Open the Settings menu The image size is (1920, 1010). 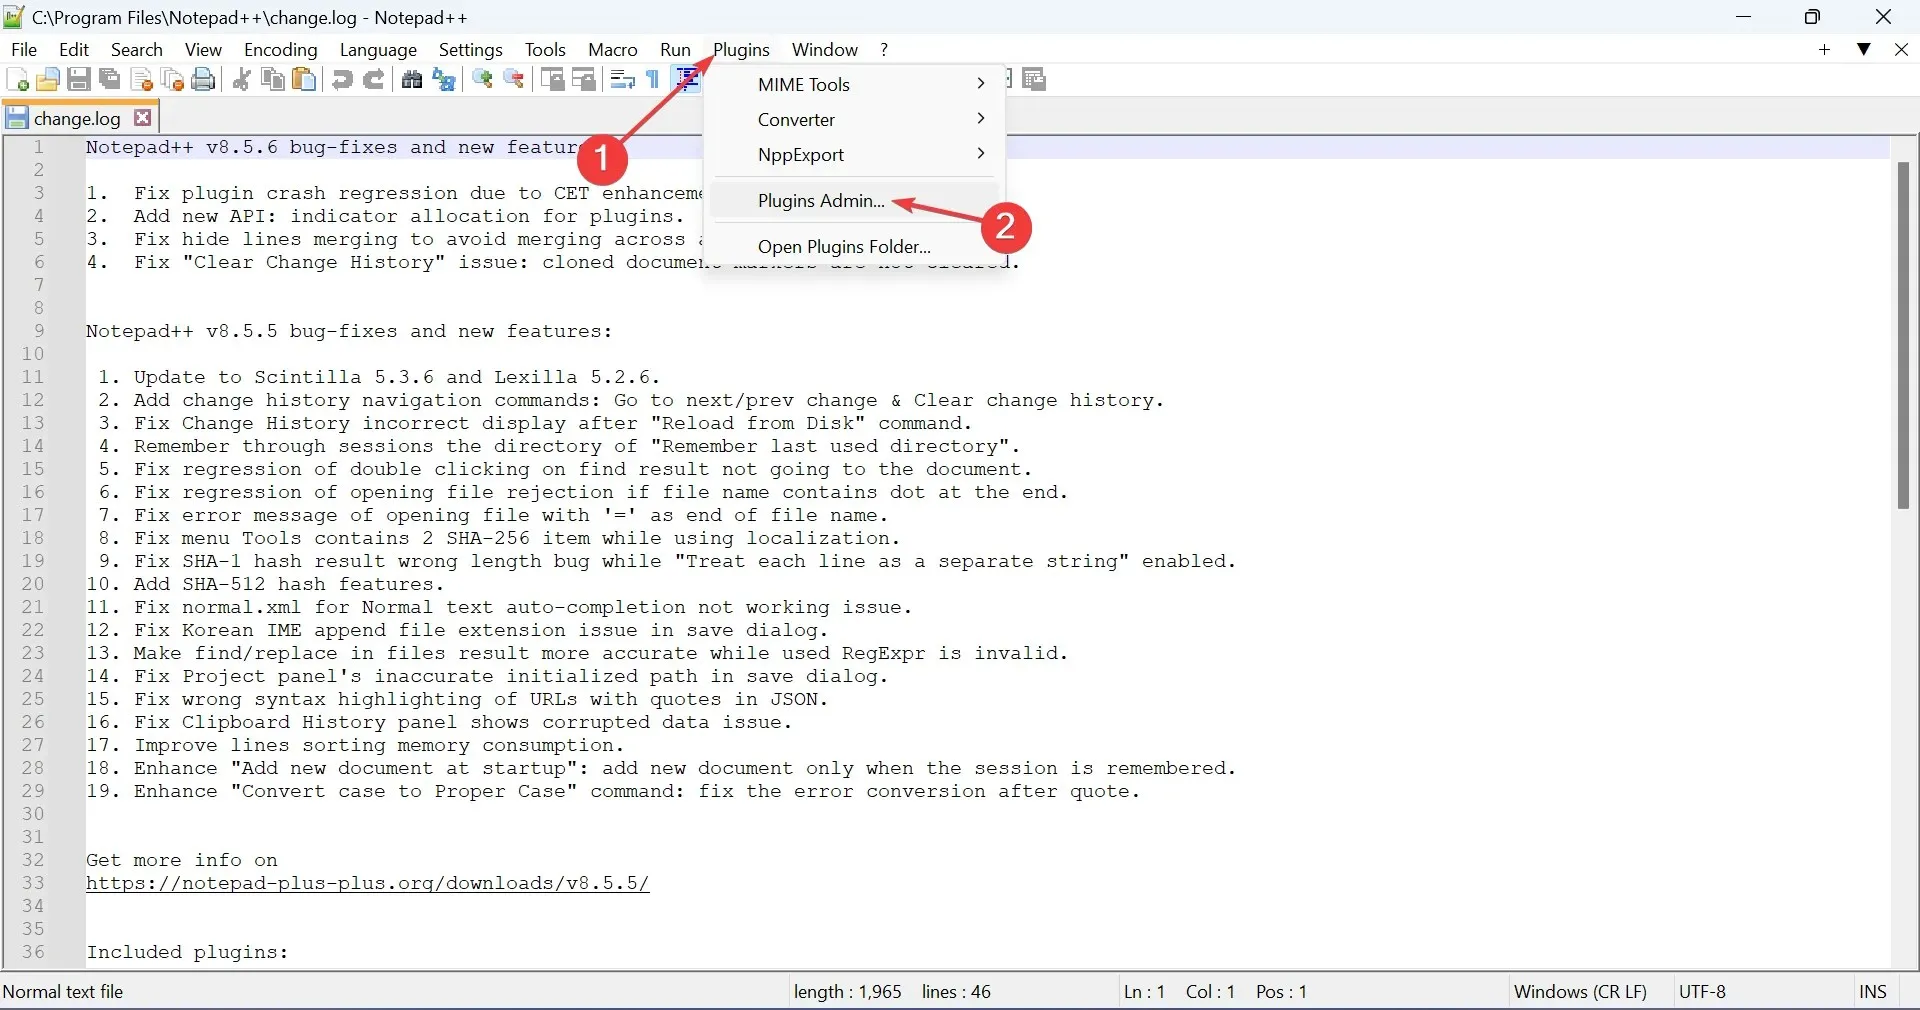coord(471,50)
